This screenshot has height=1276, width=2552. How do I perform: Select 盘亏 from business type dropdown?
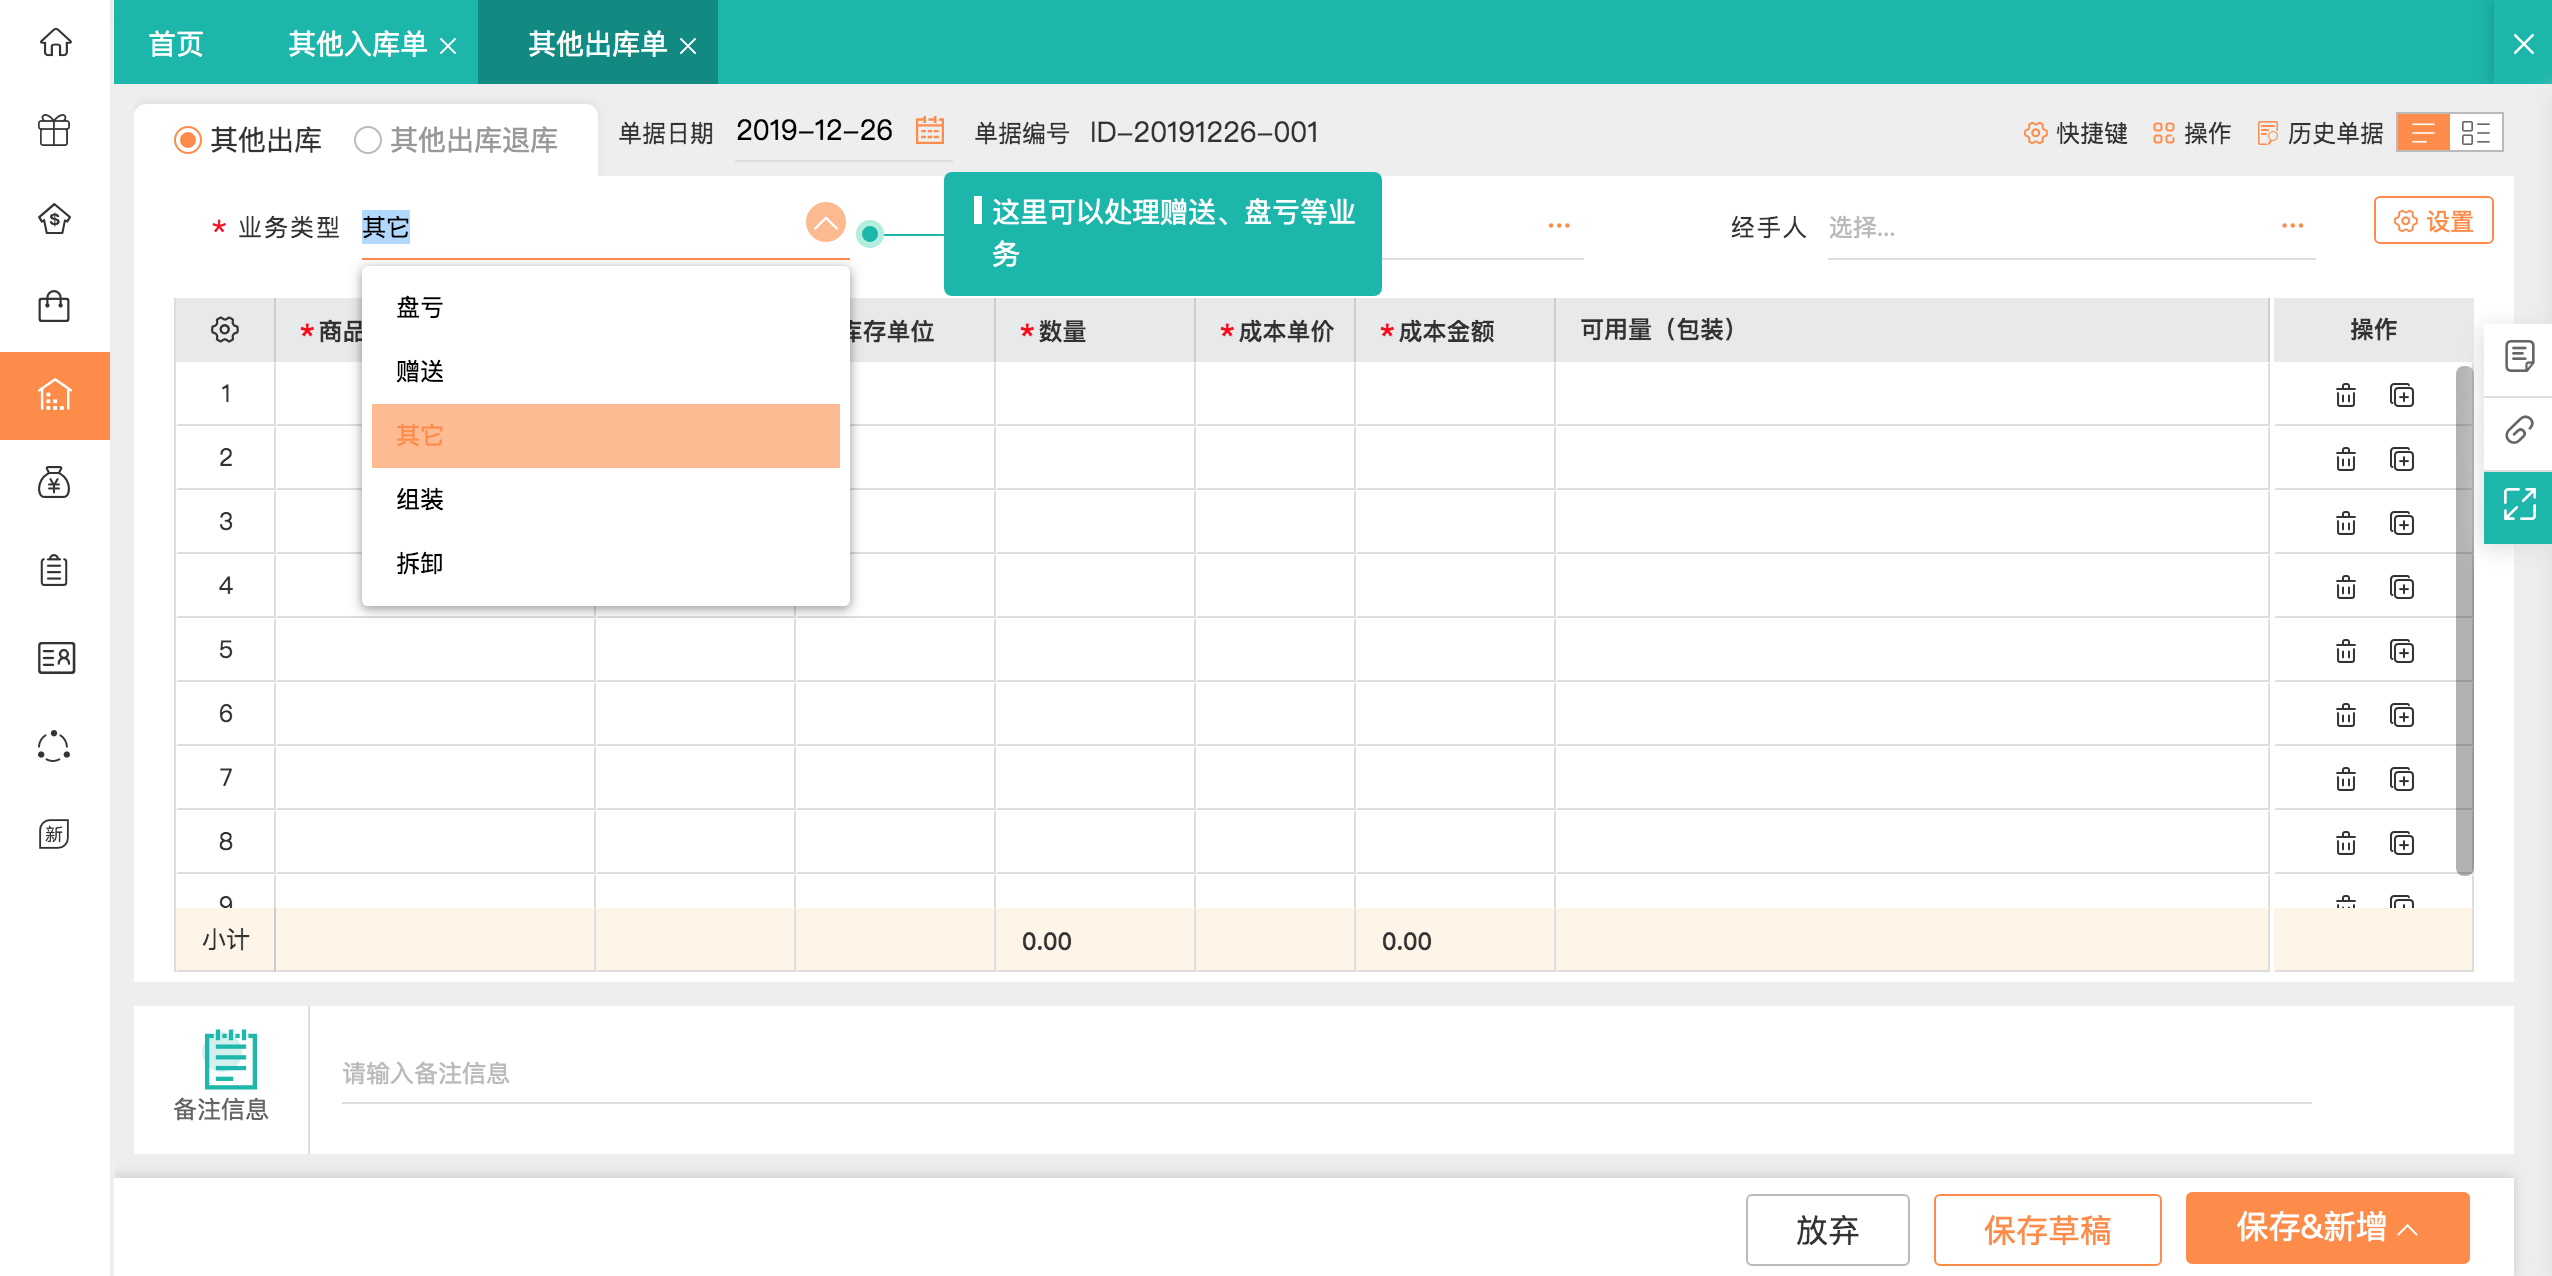[x=418, y=308]
